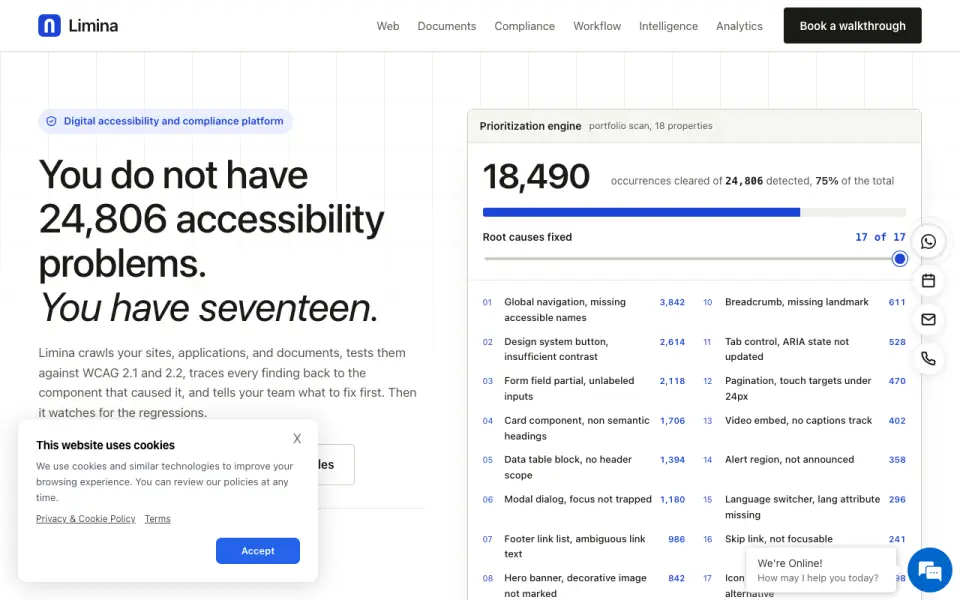Open the Workflow nav link
Viewport: 960px width, 600px height.
pyautogui.click(x=597, y=26)
